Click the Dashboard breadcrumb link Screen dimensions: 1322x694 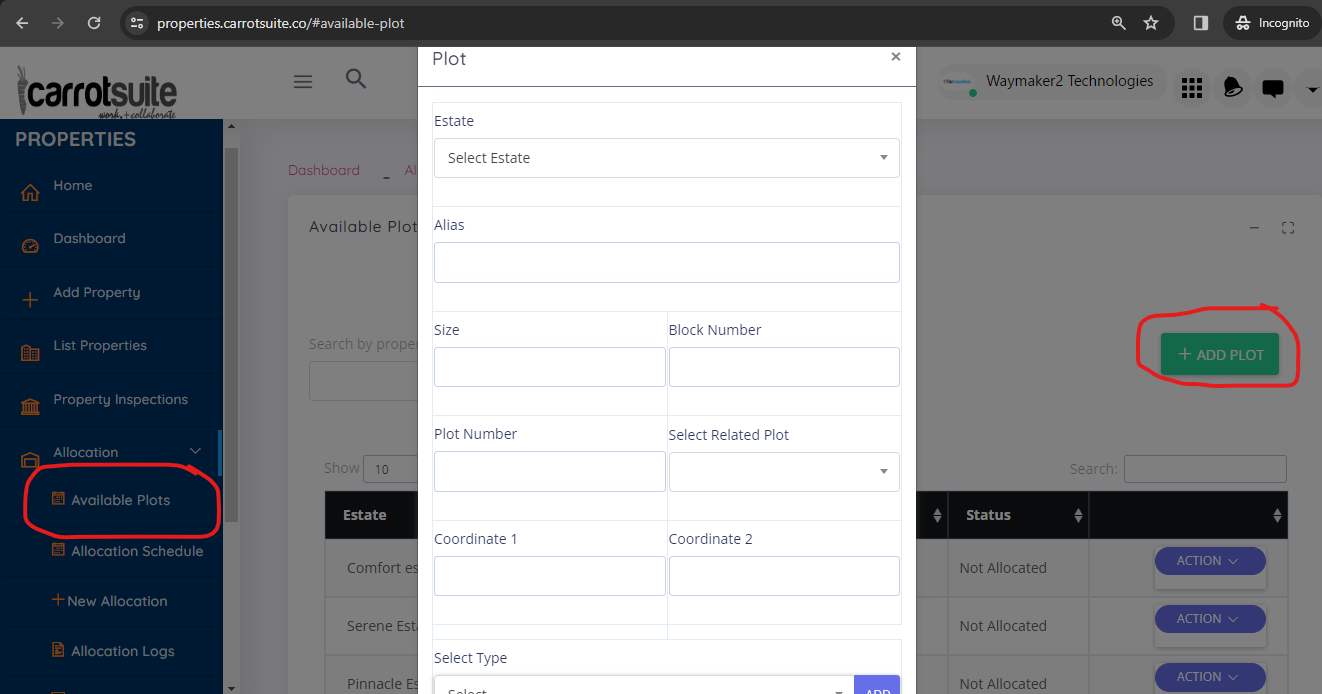point(324,170)
